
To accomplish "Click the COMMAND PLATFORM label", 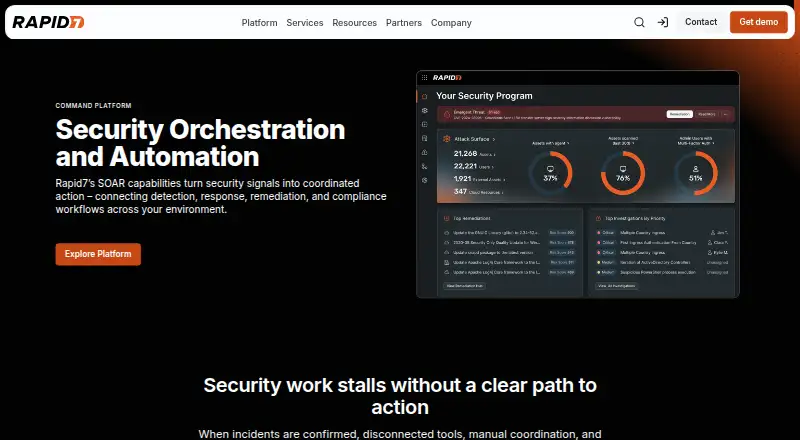I will tap(93, 106).
